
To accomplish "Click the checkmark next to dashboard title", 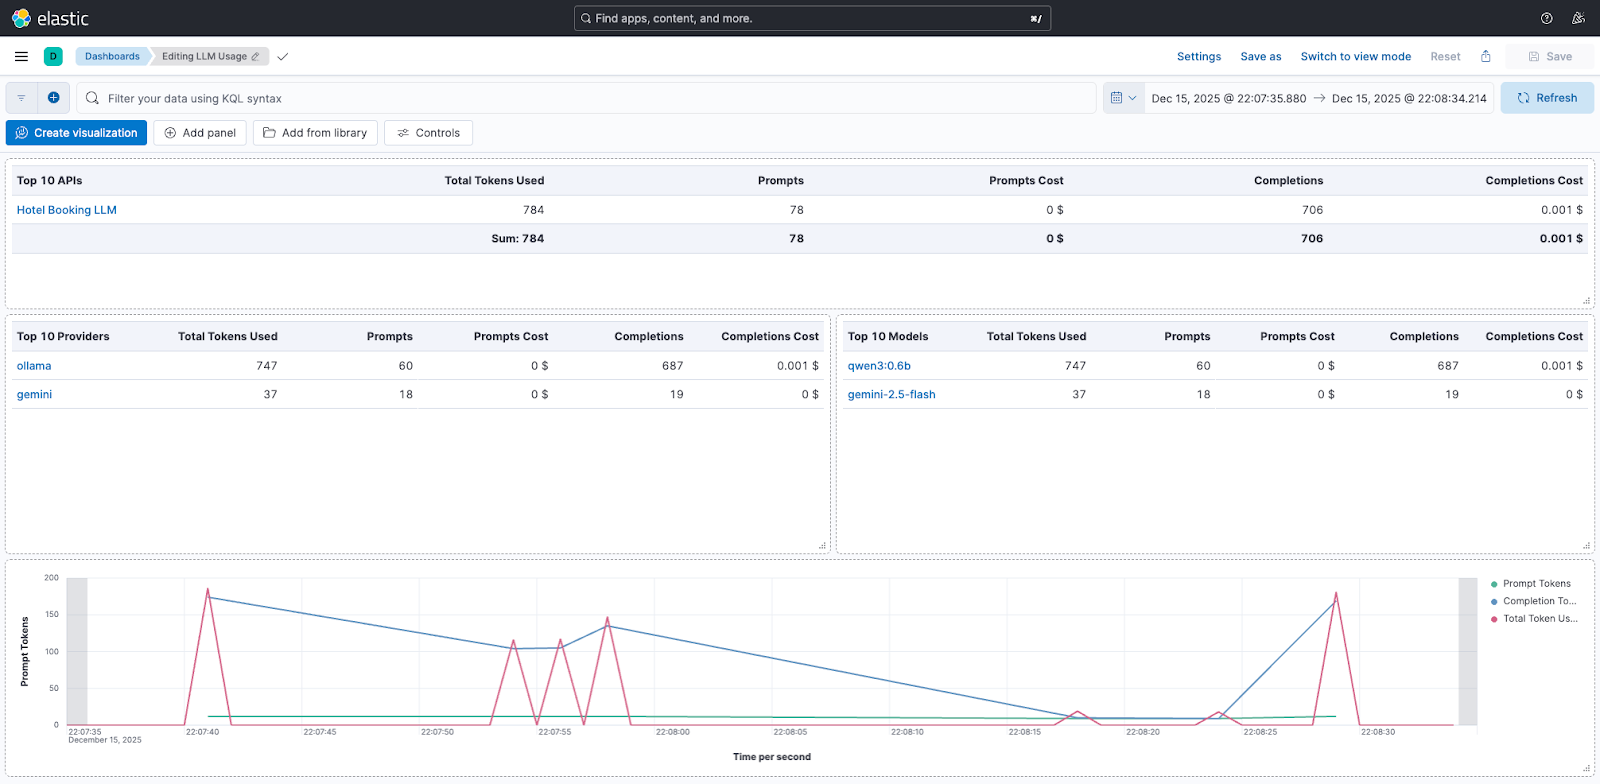I will [x=283, y=57].
